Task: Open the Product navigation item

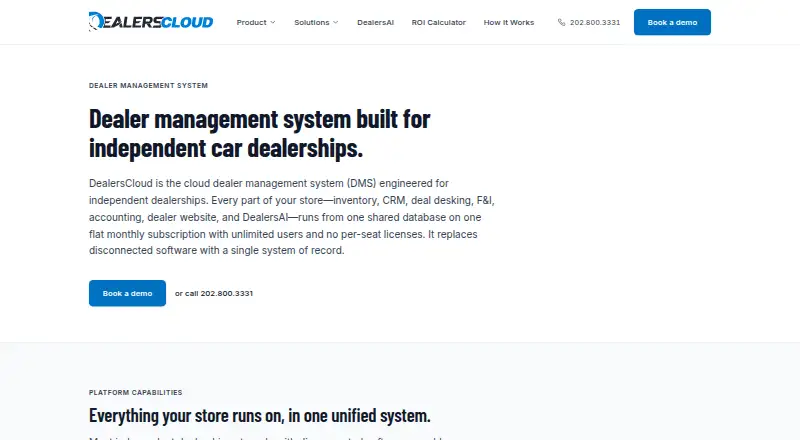Action: coord(256,22)
